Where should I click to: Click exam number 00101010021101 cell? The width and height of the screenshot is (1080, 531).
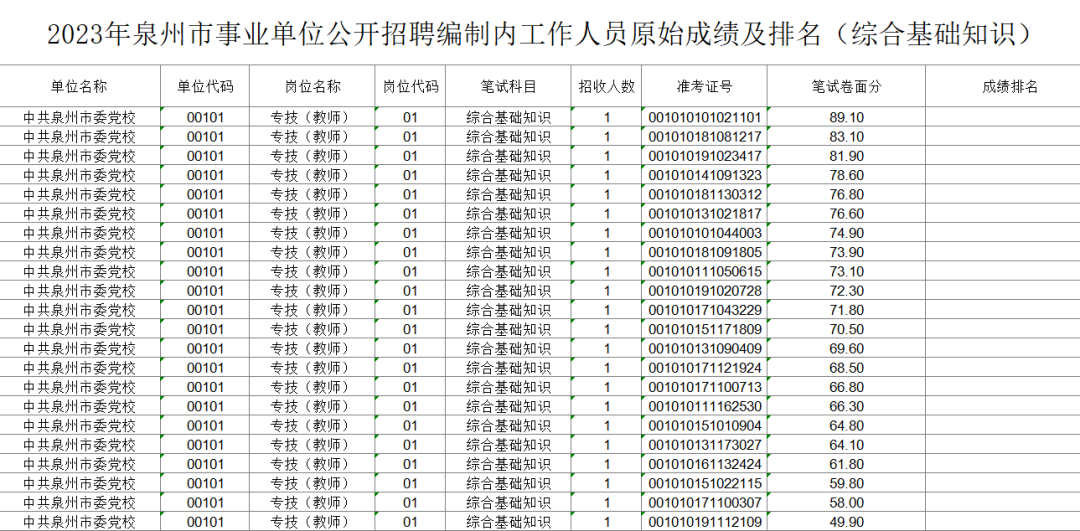tap(705, 117)
